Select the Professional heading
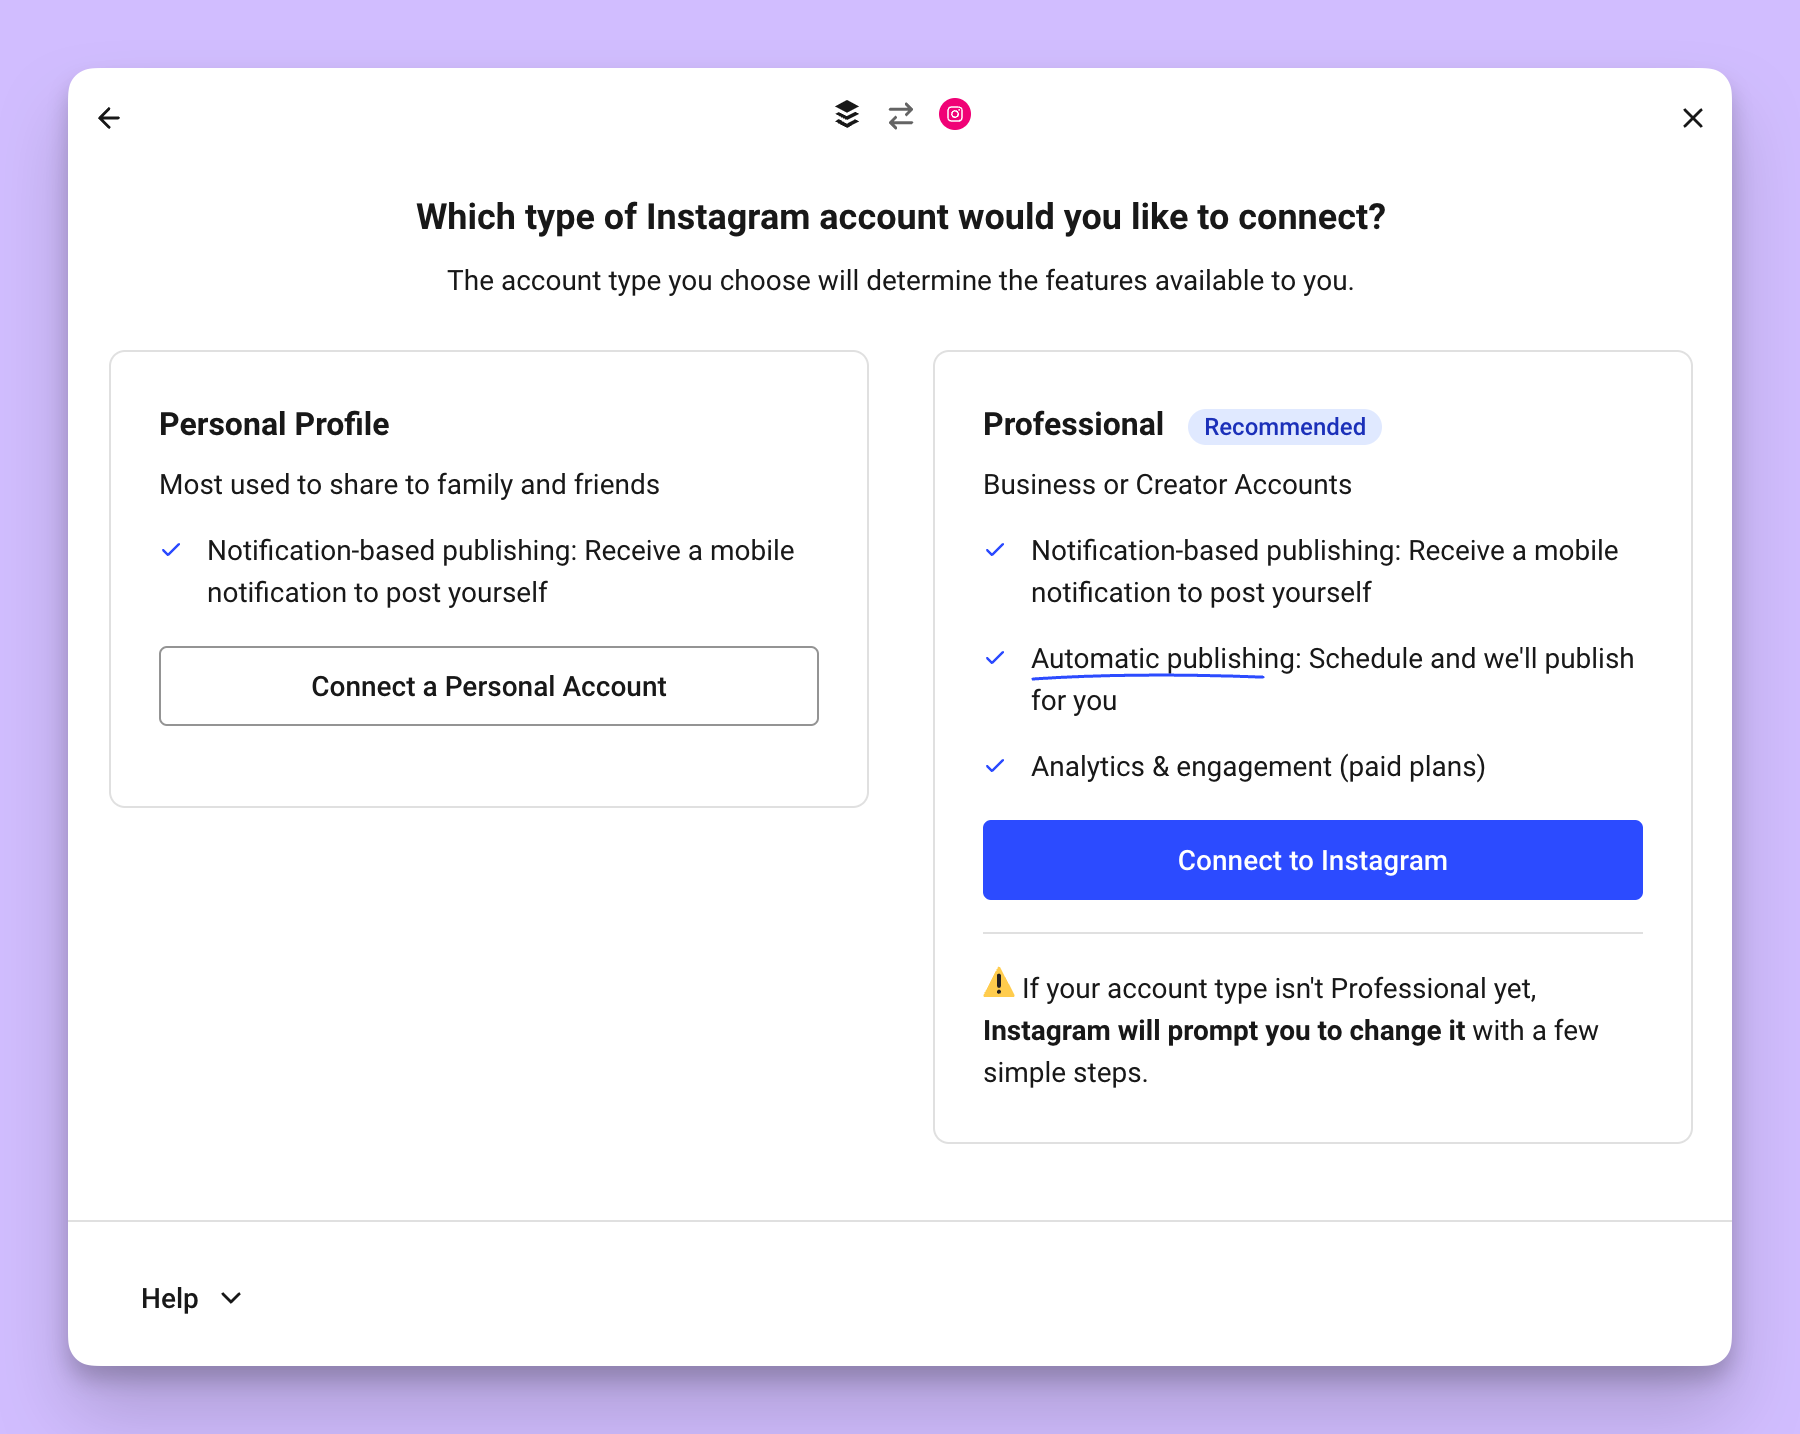This screenshot has height=1434, width=1800. click(1073, 424)
